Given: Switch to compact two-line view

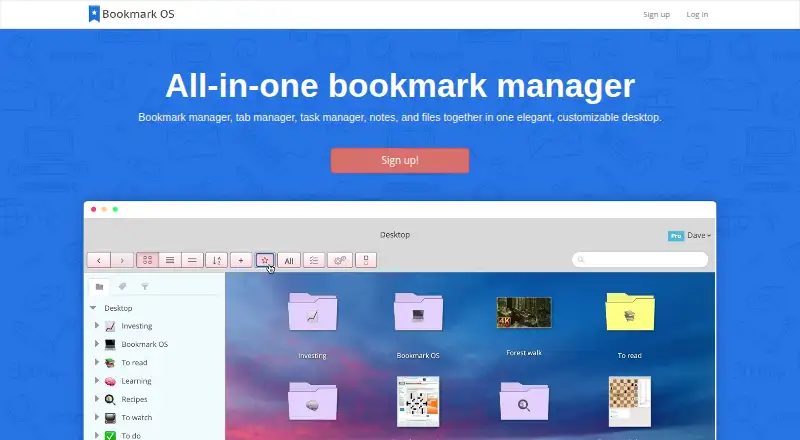Looking at the screenshot, I should [x=192, y=260].
